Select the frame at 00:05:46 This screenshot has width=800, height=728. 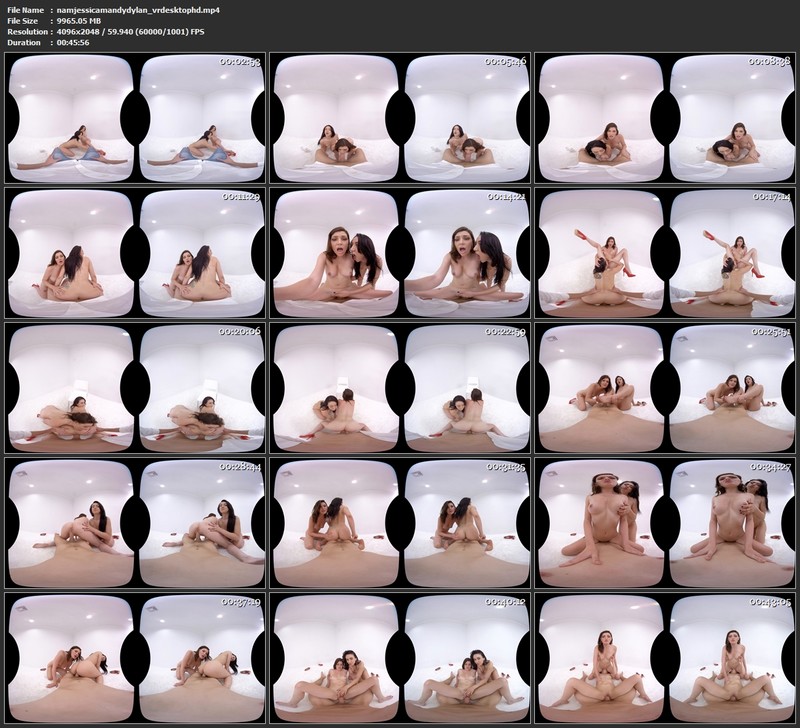tap(400, 117)
